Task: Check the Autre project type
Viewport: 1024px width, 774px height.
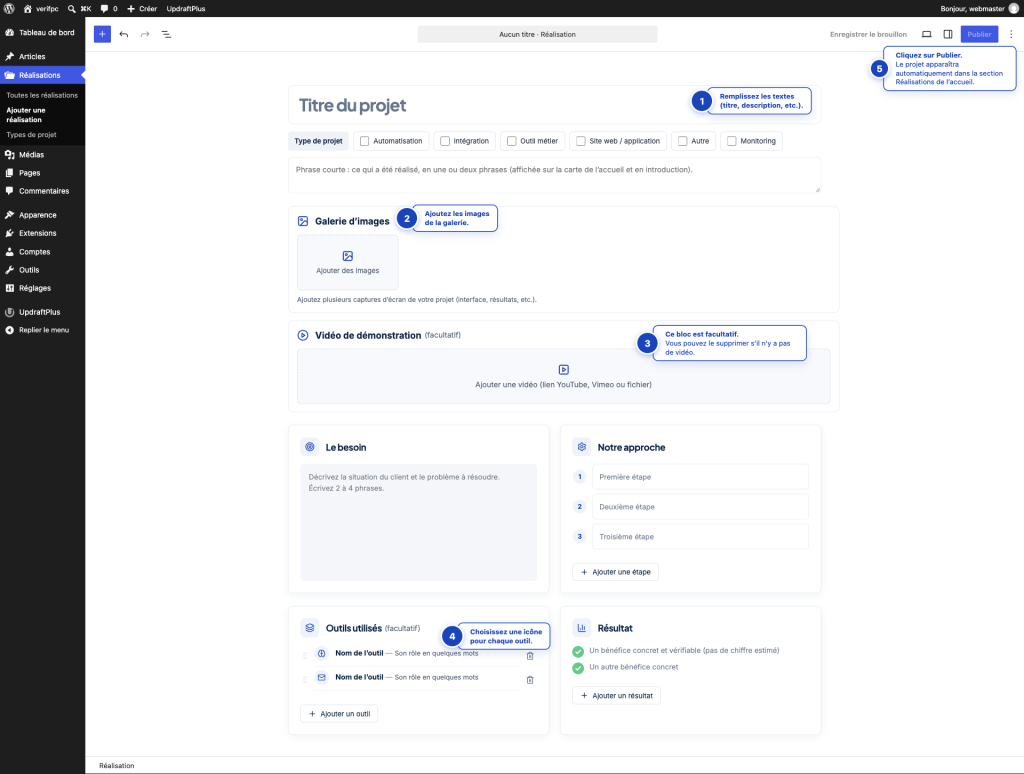Action: tap(682, 141)
